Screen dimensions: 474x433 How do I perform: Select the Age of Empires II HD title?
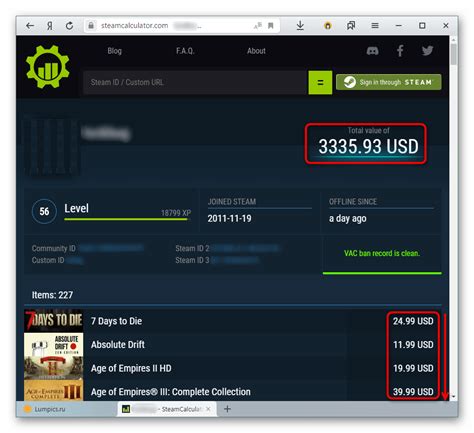click(x=131, y=368)
